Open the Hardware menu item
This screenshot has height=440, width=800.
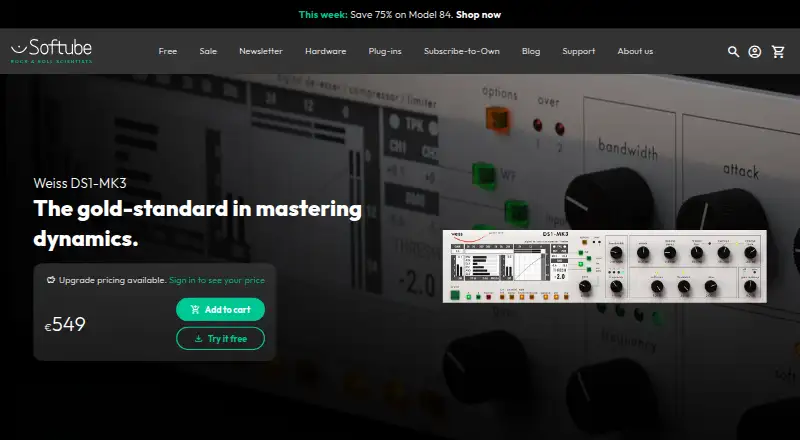pos(326,51)
